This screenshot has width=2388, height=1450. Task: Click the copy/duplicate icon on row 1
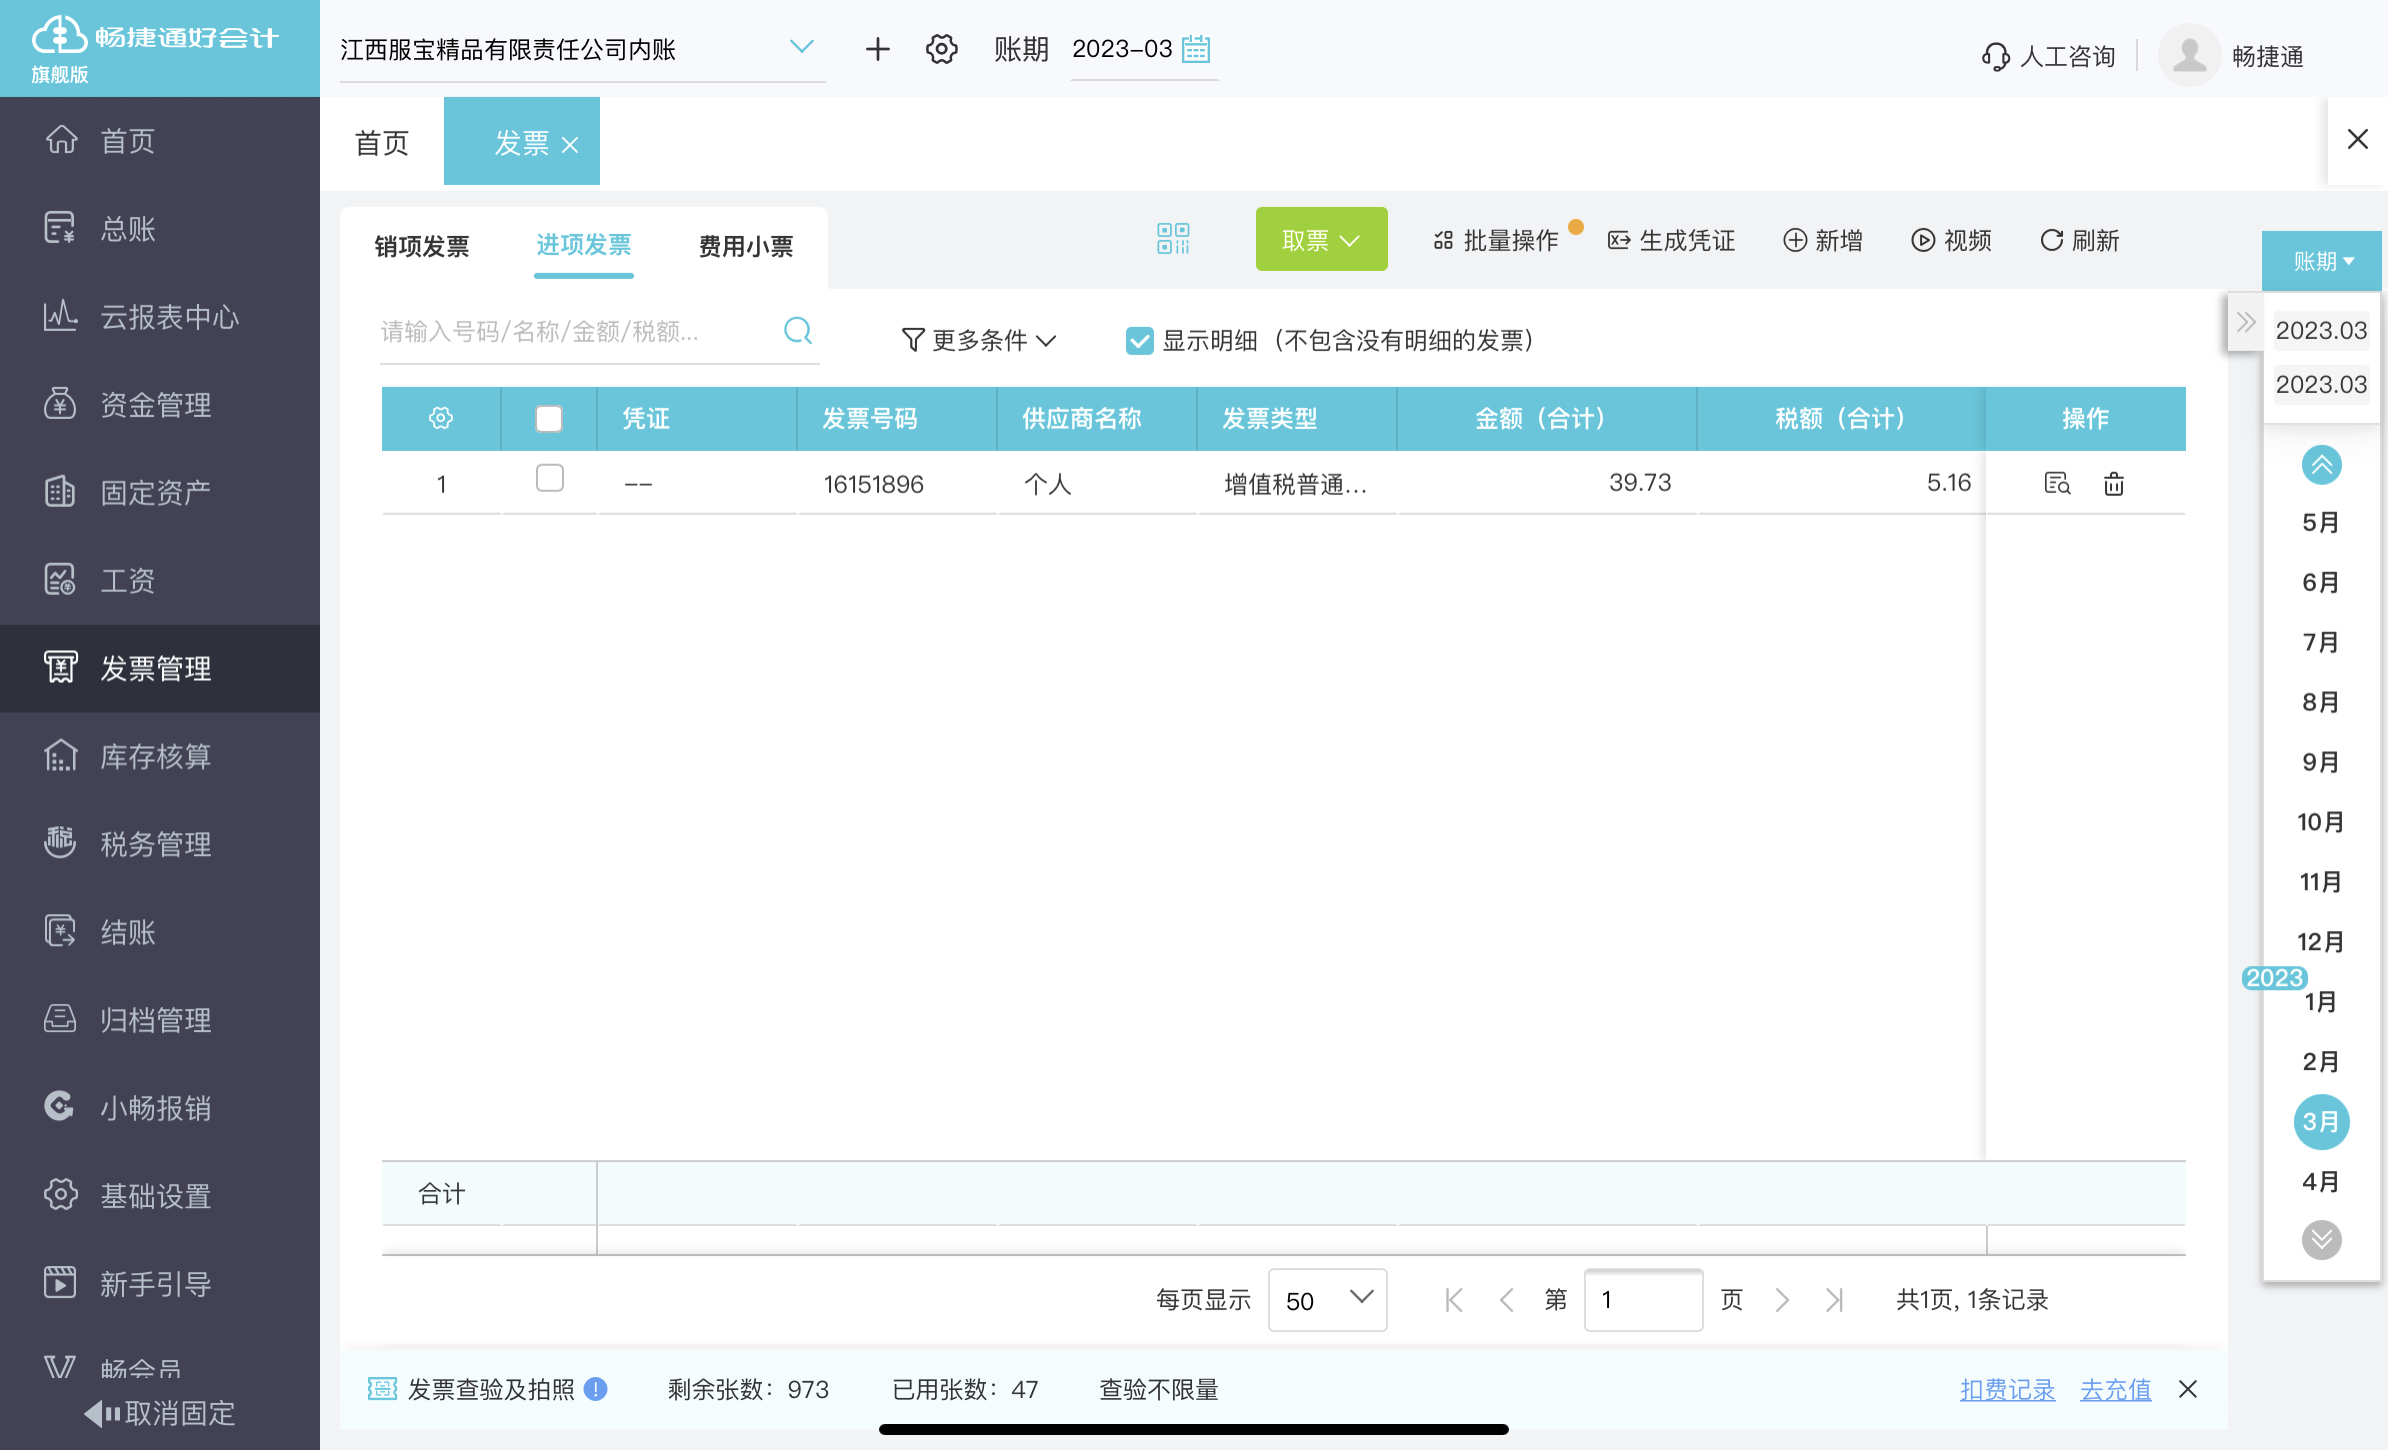point(2055,483)
